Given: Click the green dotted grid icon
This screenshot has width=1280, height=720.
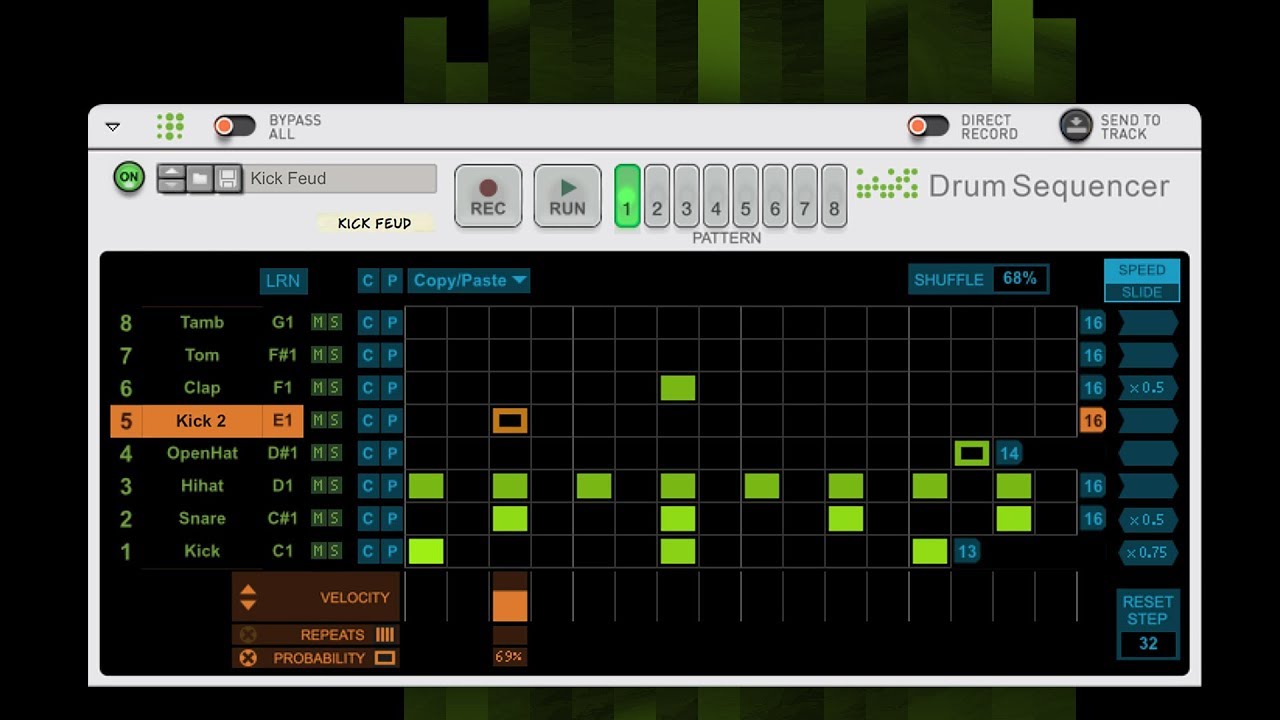Looking at the screenshot, I should pos(170,126).
